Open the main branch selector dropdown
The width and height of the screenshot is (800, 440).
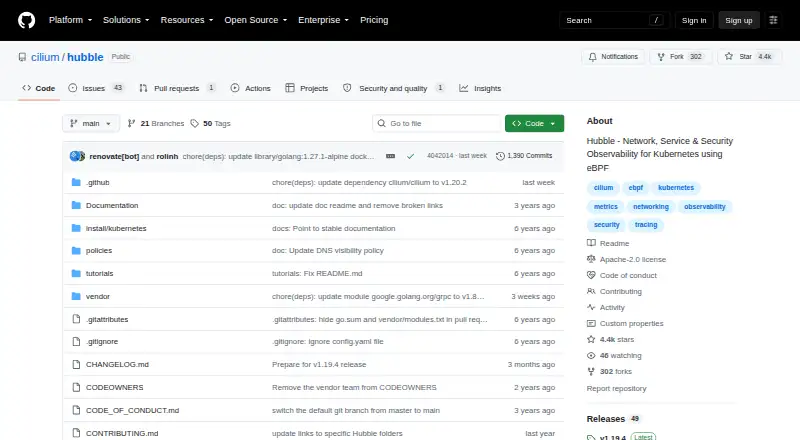[91, 124]
